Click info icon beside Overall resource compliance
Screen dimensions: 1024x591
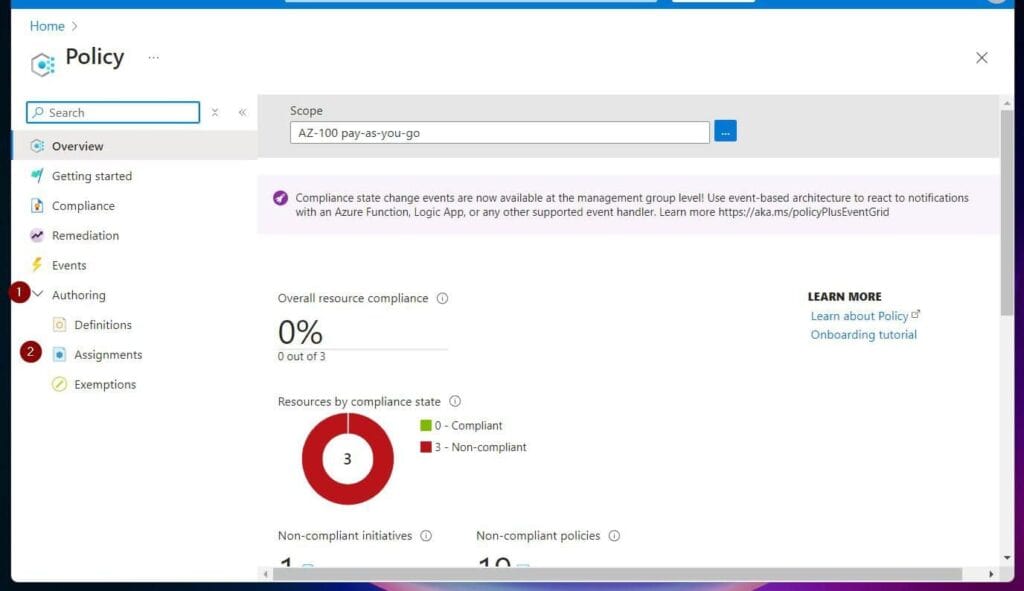click(442, 298)
